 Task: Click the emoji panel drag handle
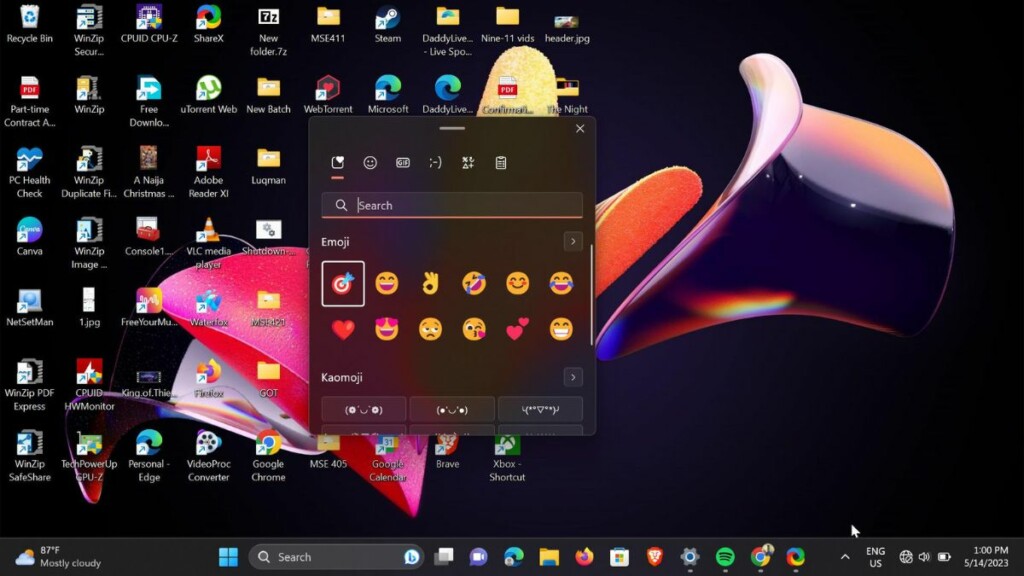(x=452, y=128)
